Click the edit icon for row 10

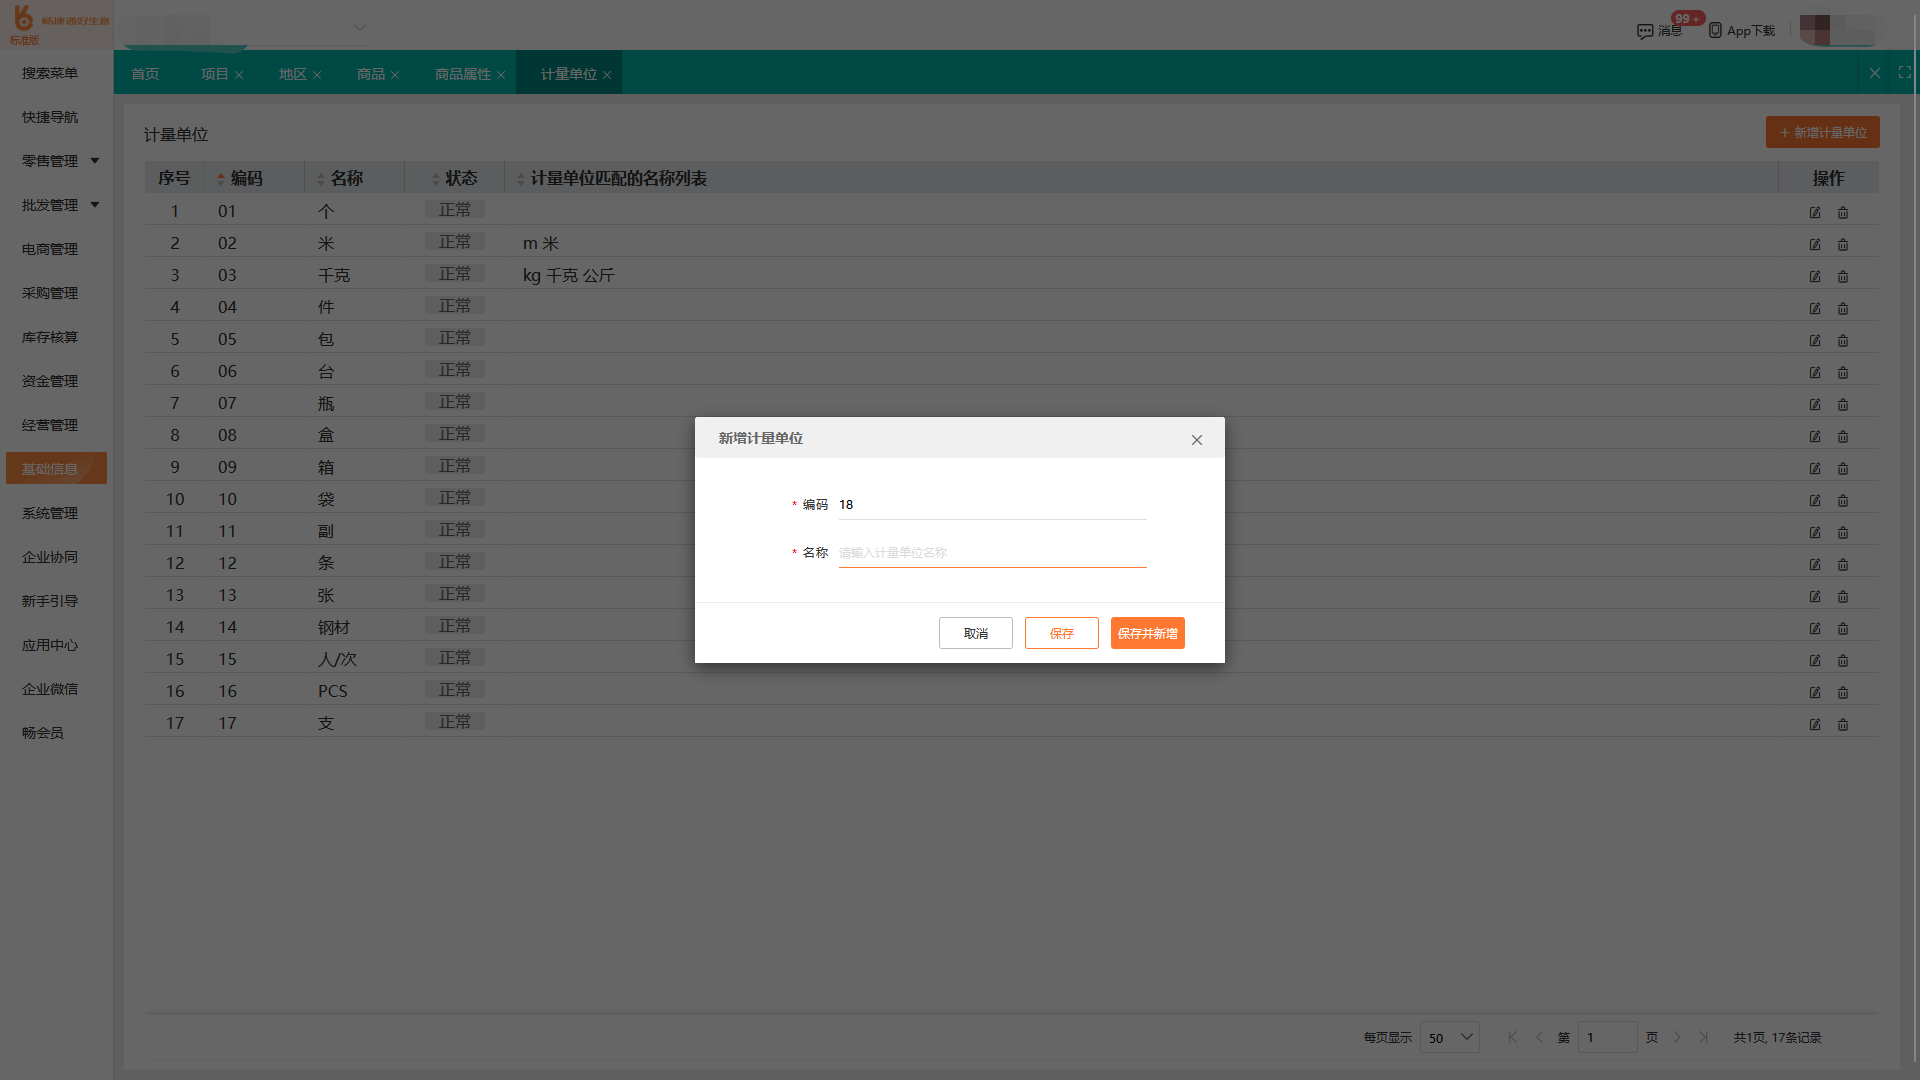(1815, 500)
